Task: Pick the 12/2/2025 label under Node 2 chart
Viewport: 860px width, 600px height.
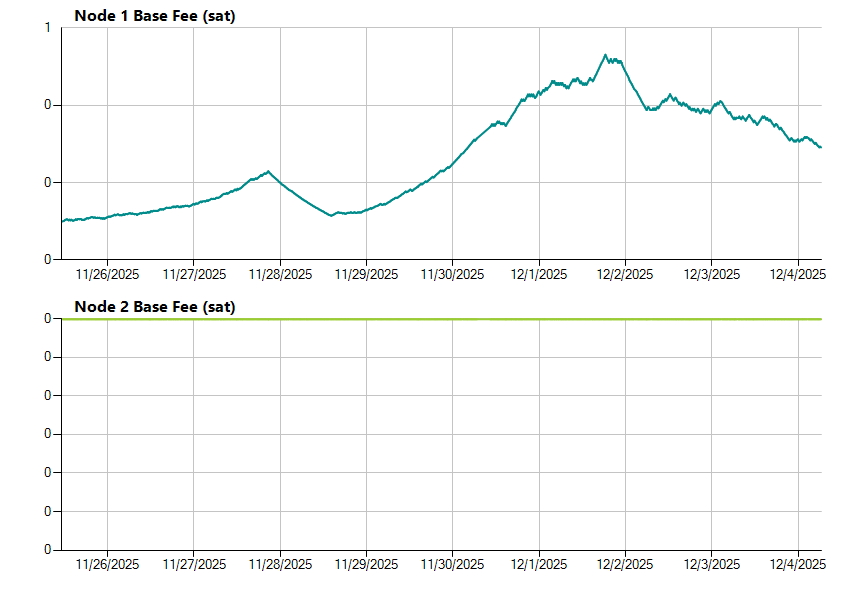Action: tap(625, 564)
